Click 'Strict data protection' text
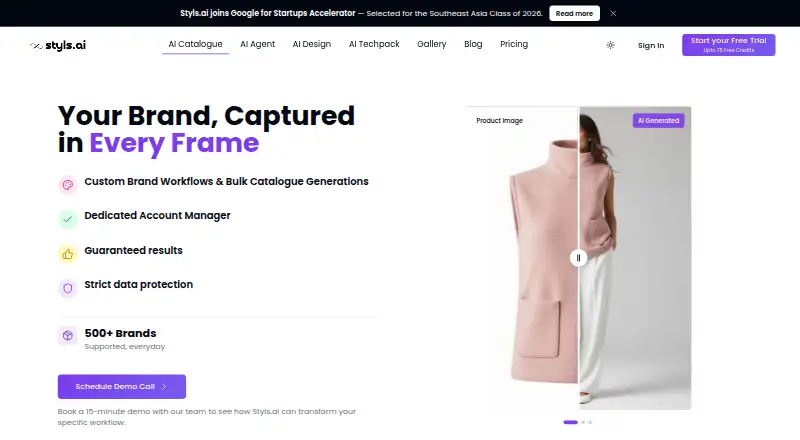The width and height of the screenshot is (800, 440). coord(139,285)
